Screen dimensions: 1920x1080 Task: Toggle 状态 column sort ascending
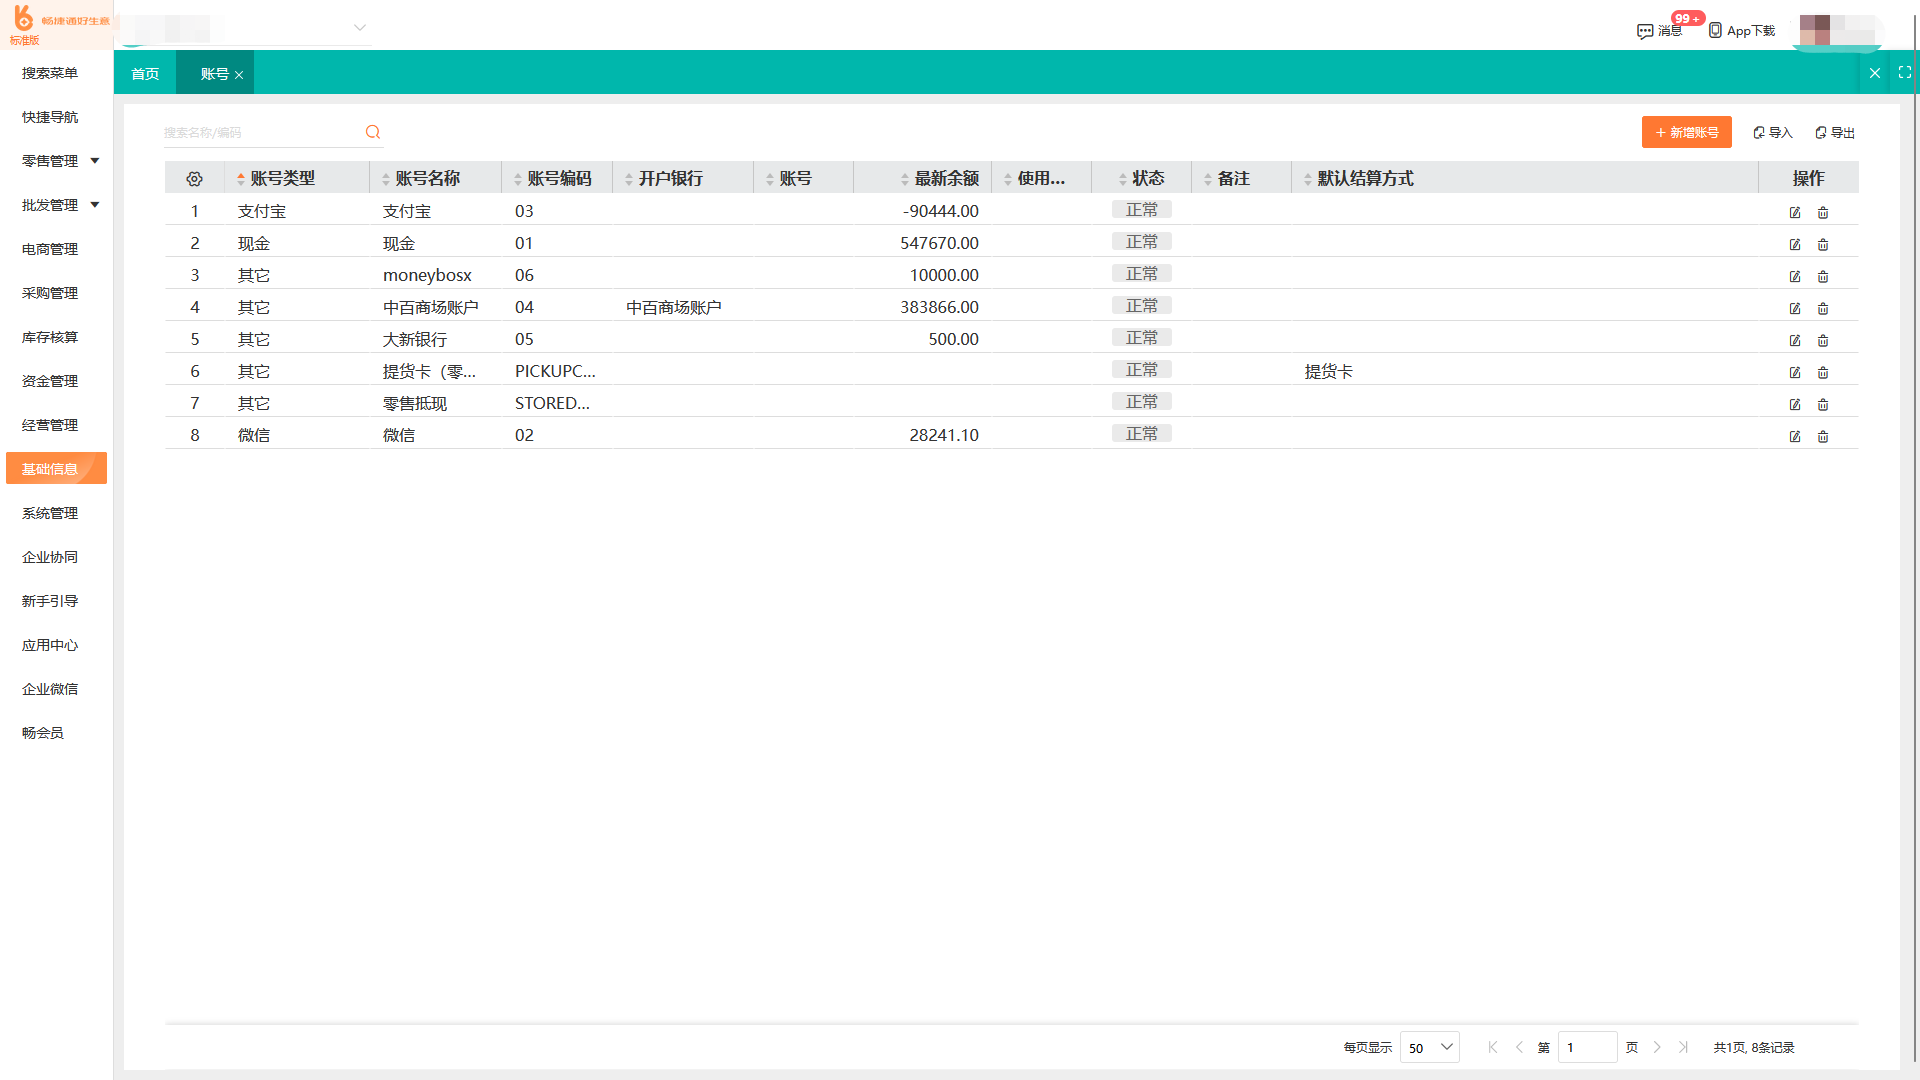point(1120,173)
